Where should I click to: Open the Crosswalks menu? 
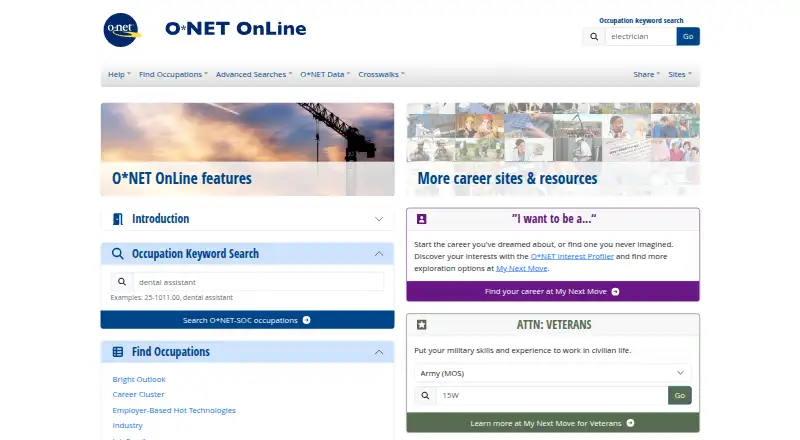tap(381, 75)
